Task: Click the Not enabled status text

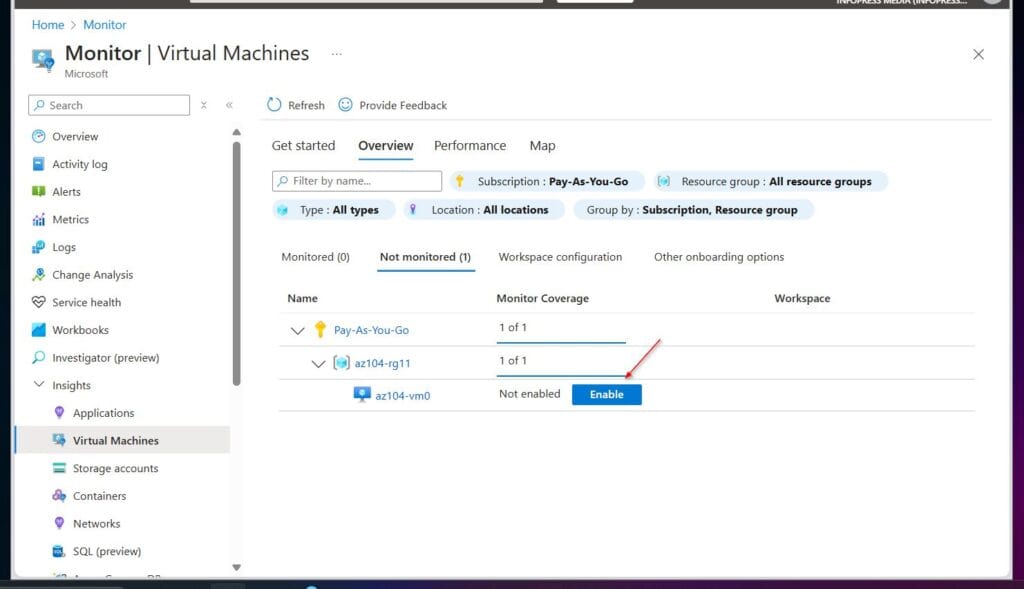Action: point(530,394)
